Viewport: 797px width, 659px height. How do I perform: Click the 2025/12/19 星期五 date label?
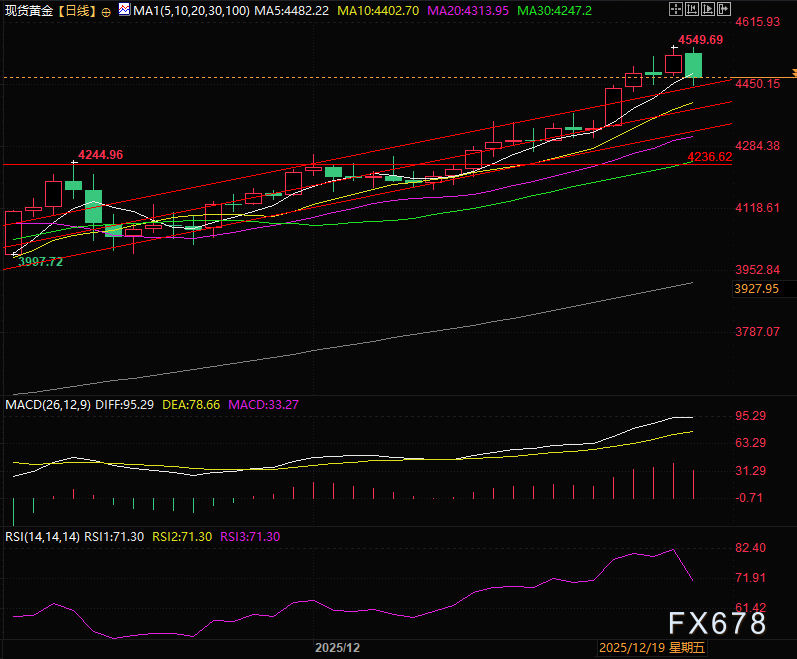click(x=649, y=648)
